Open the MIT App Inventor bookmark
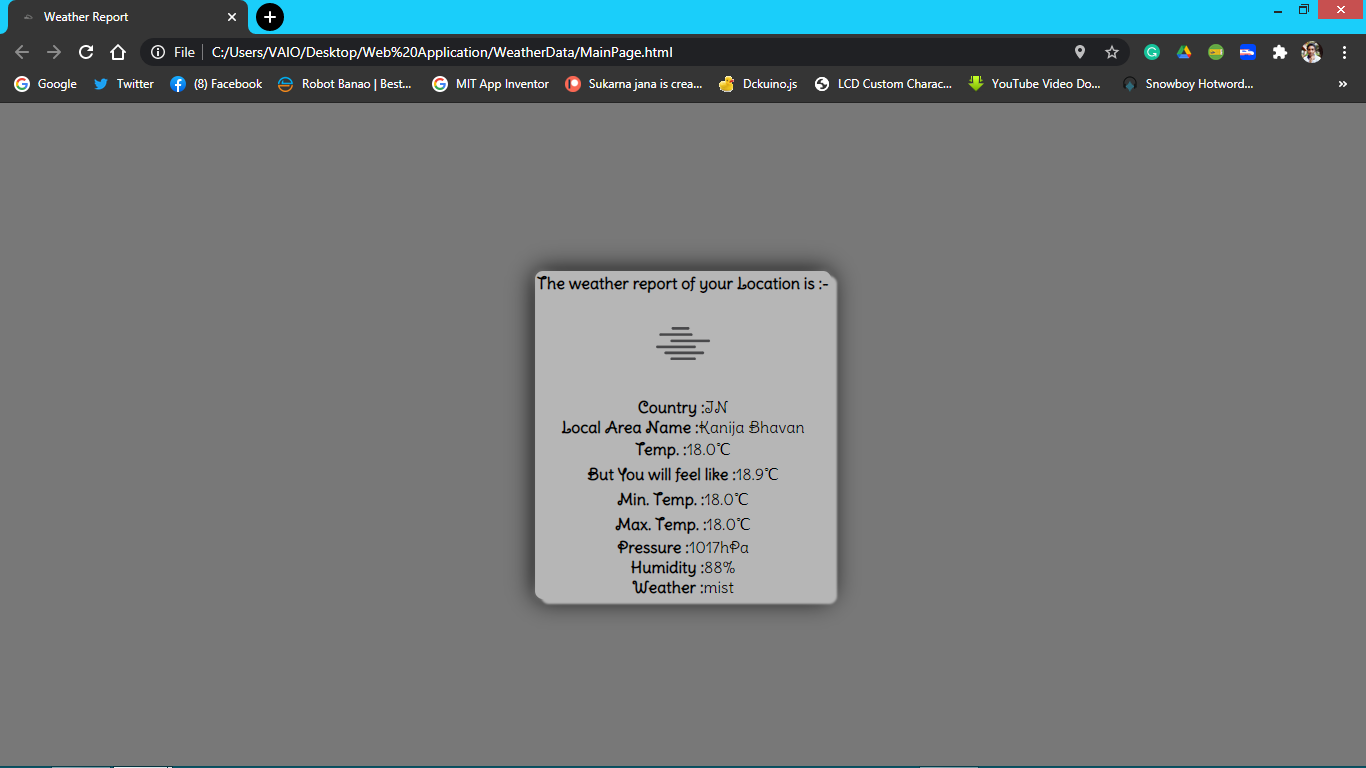This screenshot has height=768, width=1366. 489,84
